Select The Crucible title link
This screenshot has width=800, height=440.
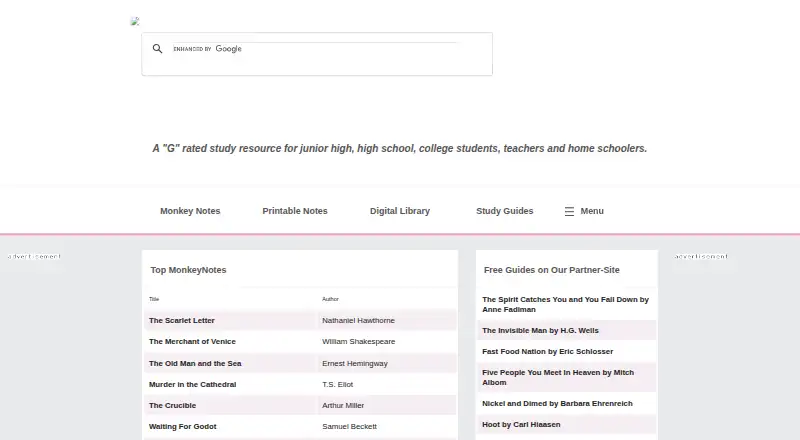[172, 405]
